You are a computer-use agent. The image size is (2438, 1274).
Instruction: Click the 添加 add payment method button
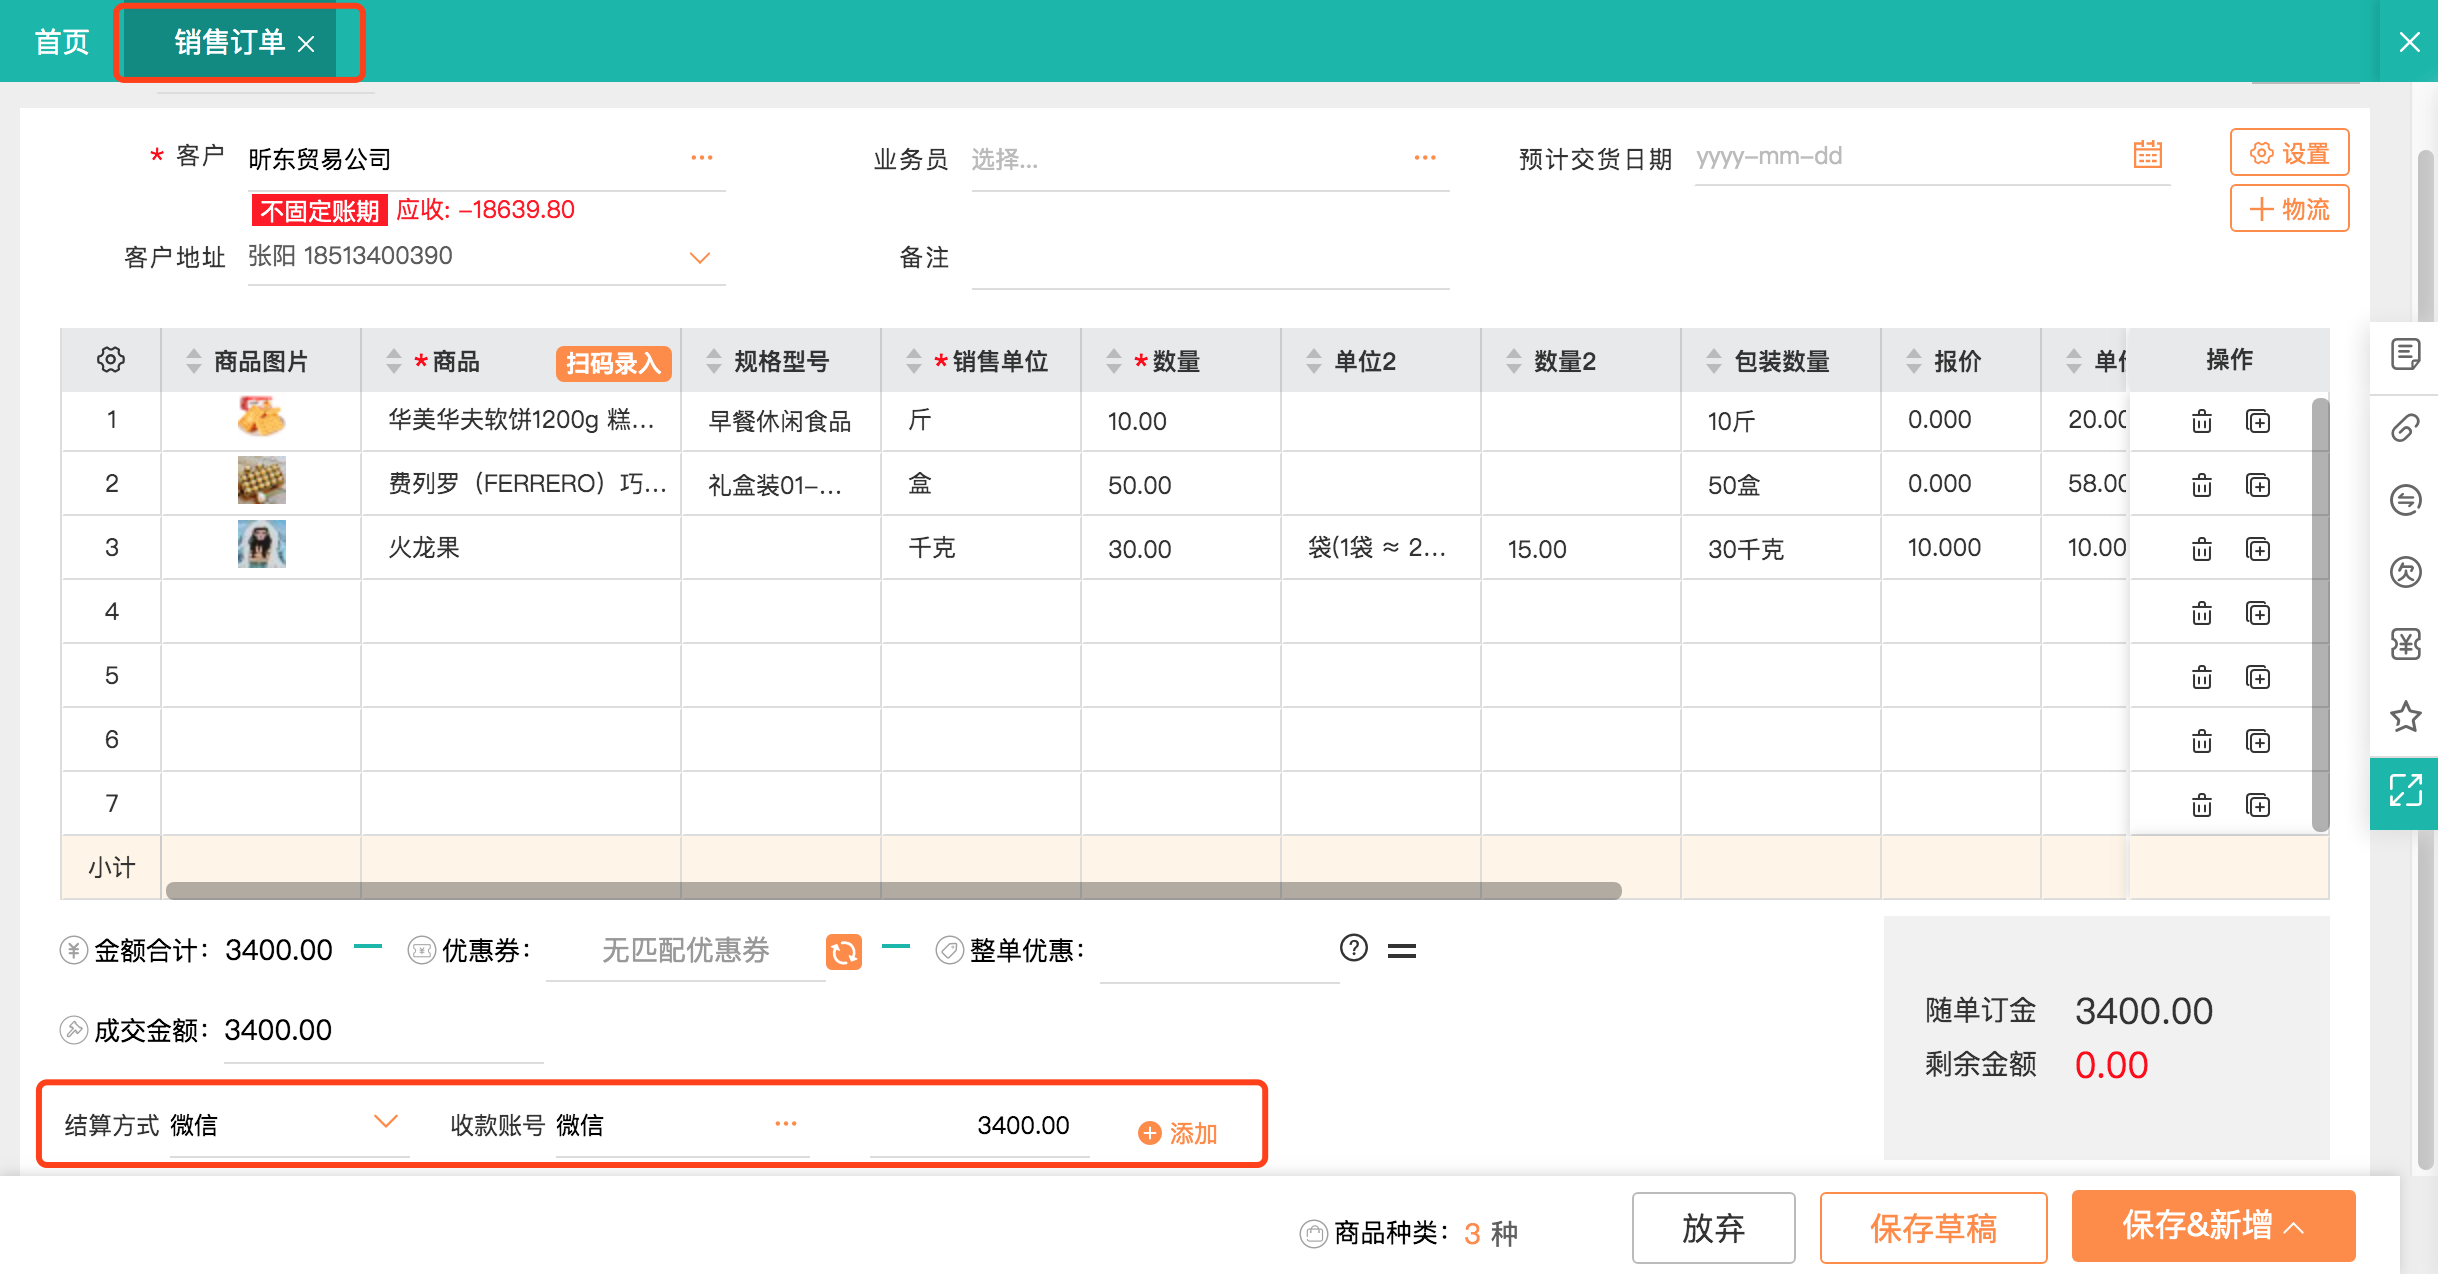point(1179,1129)
